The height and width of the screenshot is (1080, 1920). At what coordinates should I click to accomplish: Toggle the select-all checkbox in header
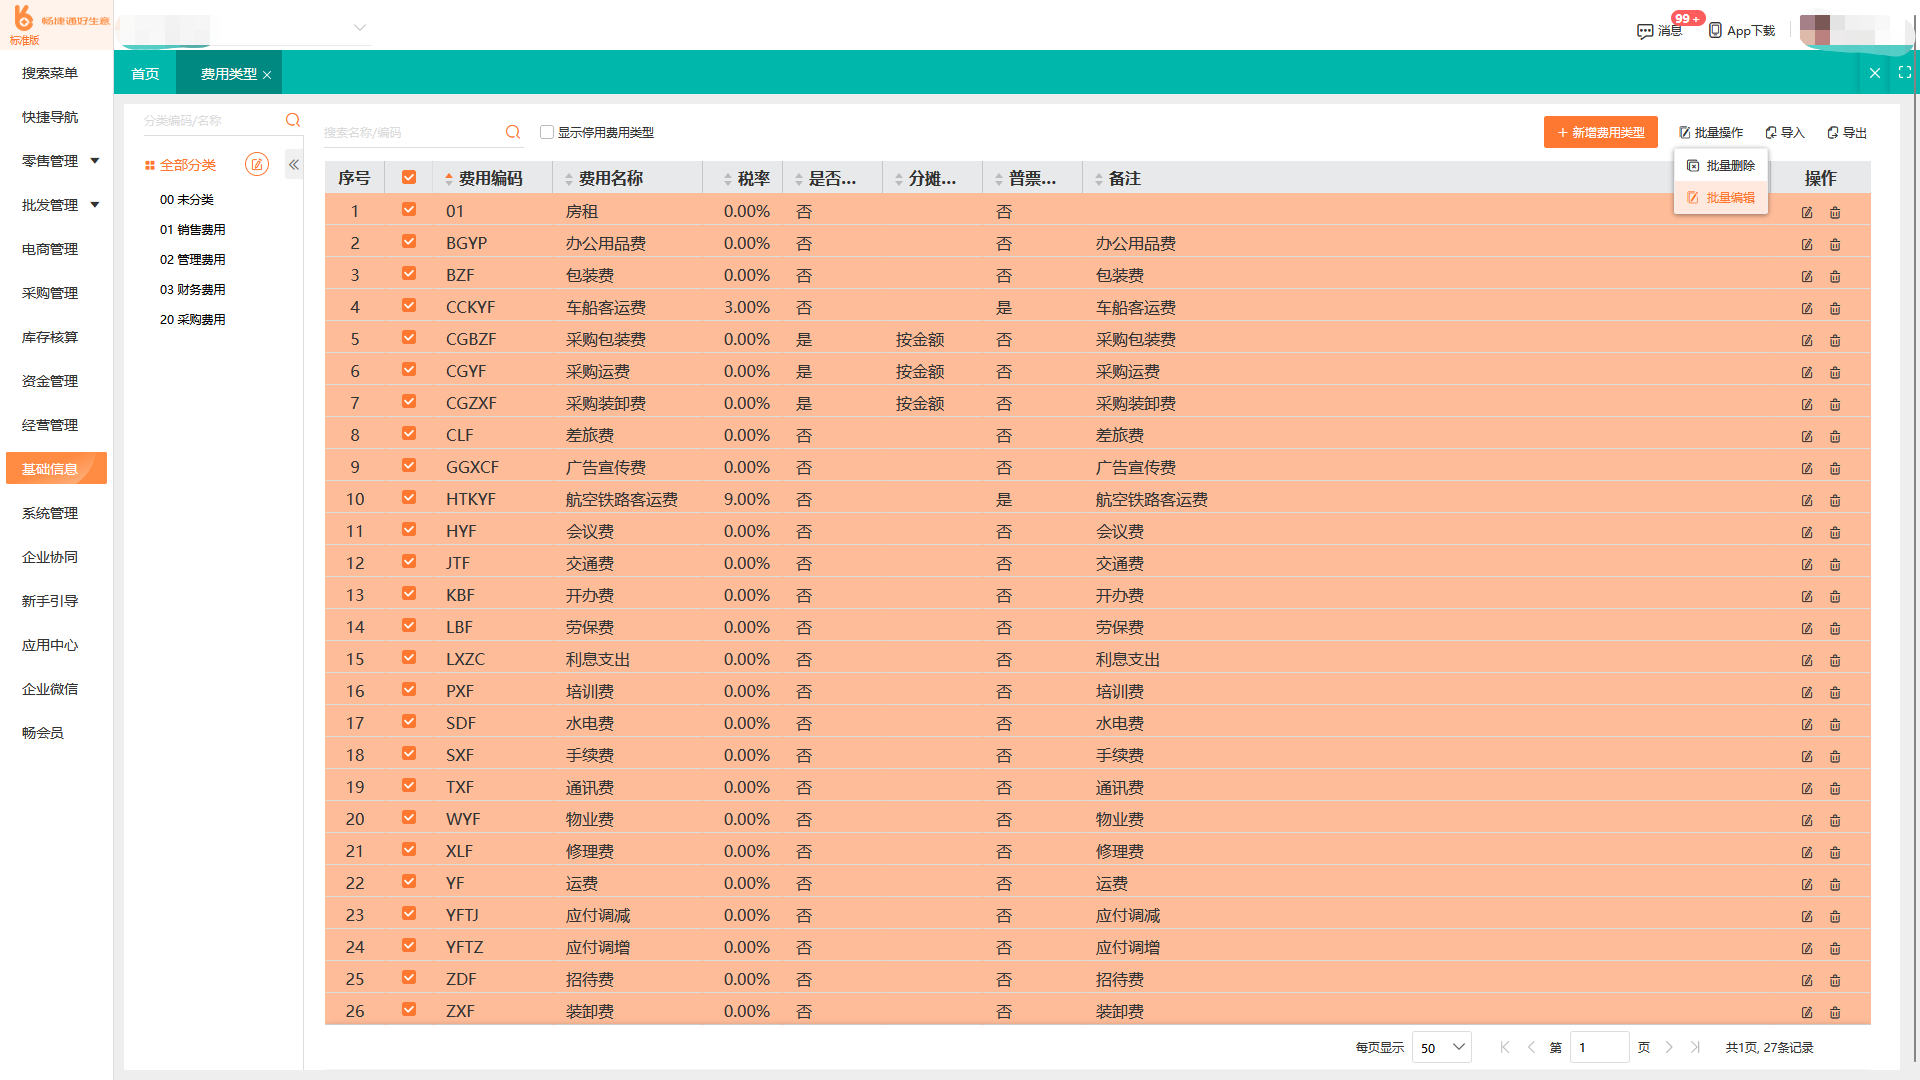pyautogui.click(x=409, y=177)
